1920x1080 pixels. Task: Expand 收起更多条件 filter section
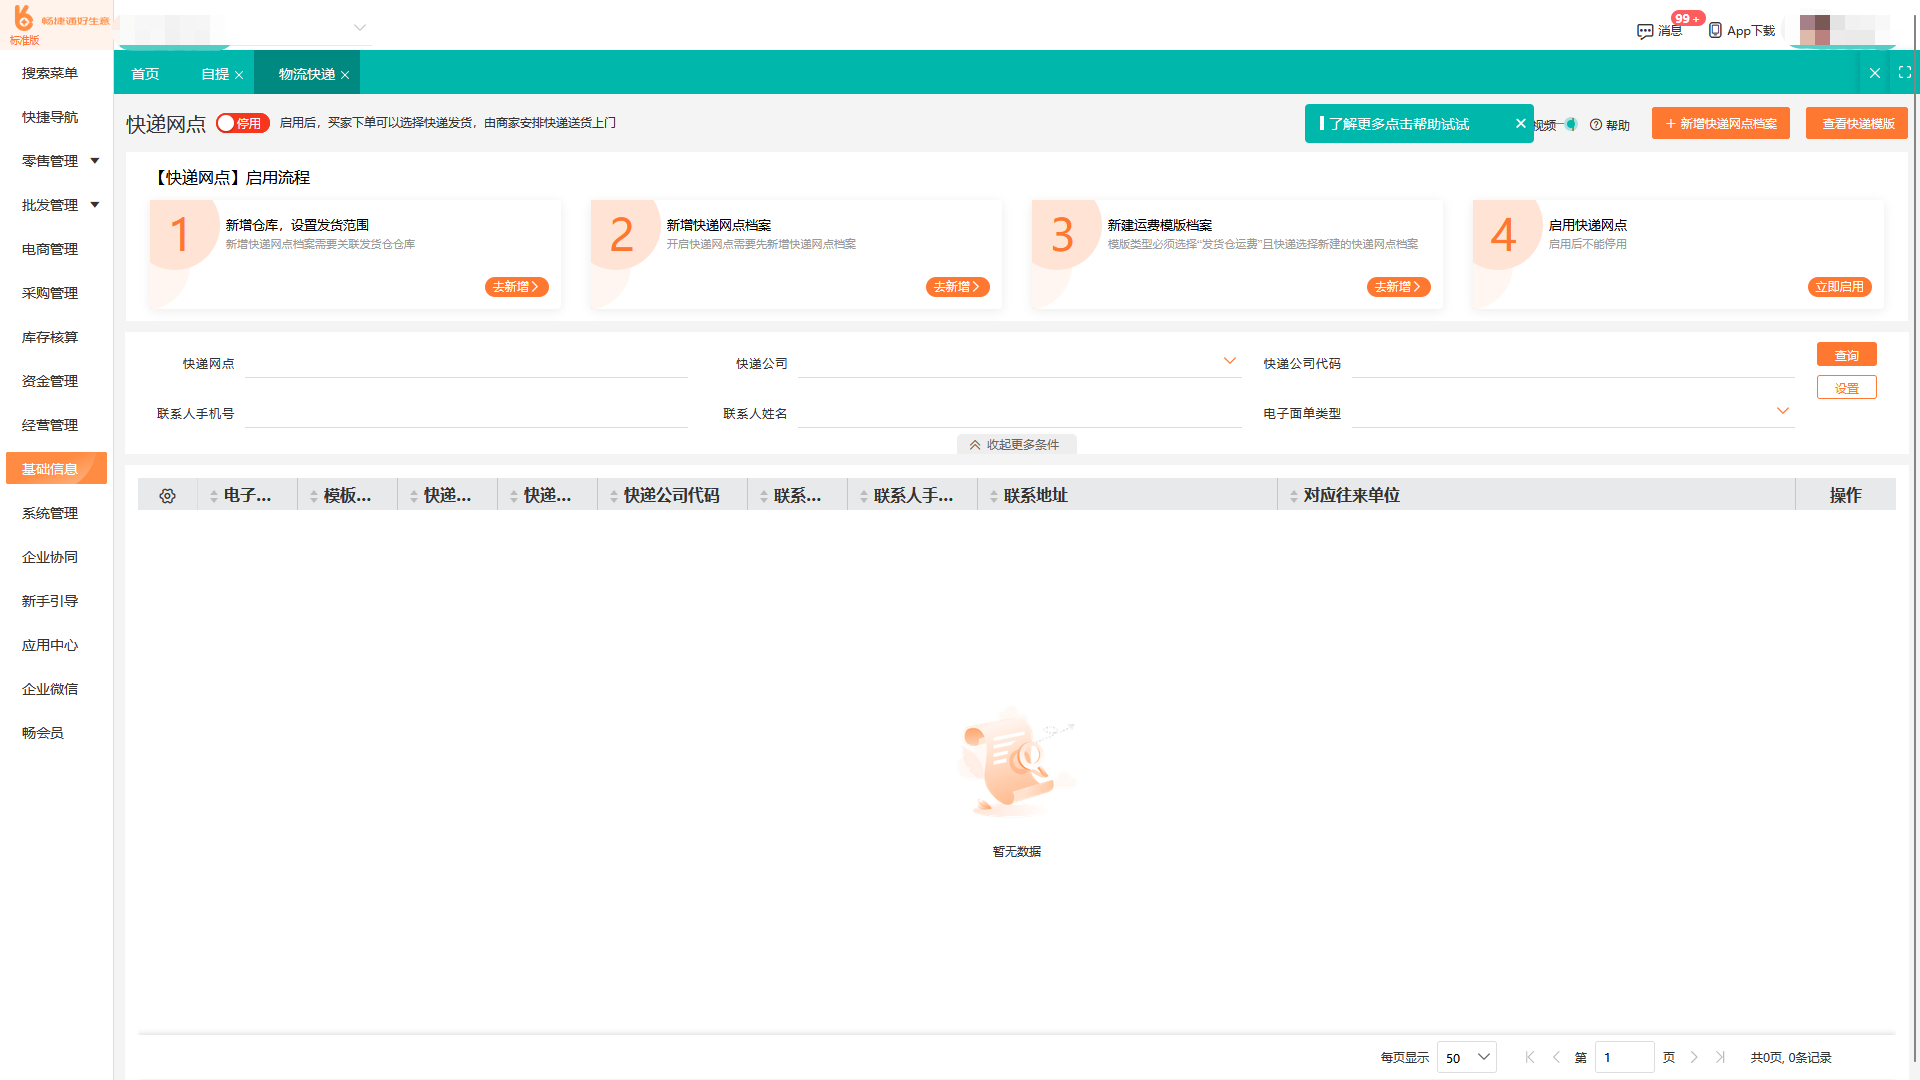point(1013,444)
